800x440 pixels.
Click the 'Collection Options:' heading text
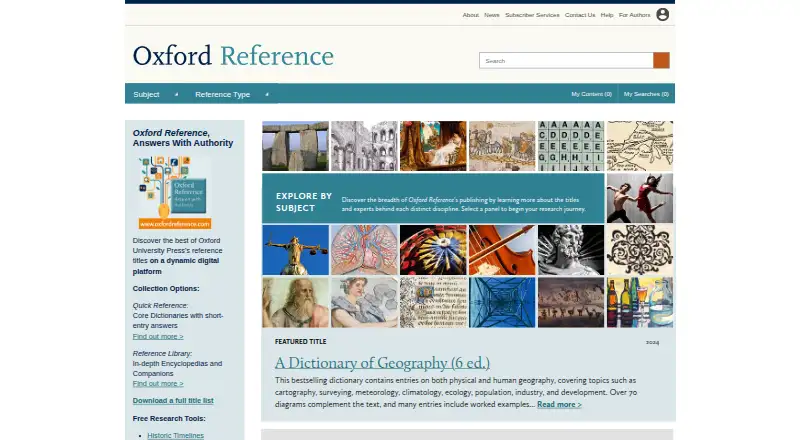pos(166,288)
